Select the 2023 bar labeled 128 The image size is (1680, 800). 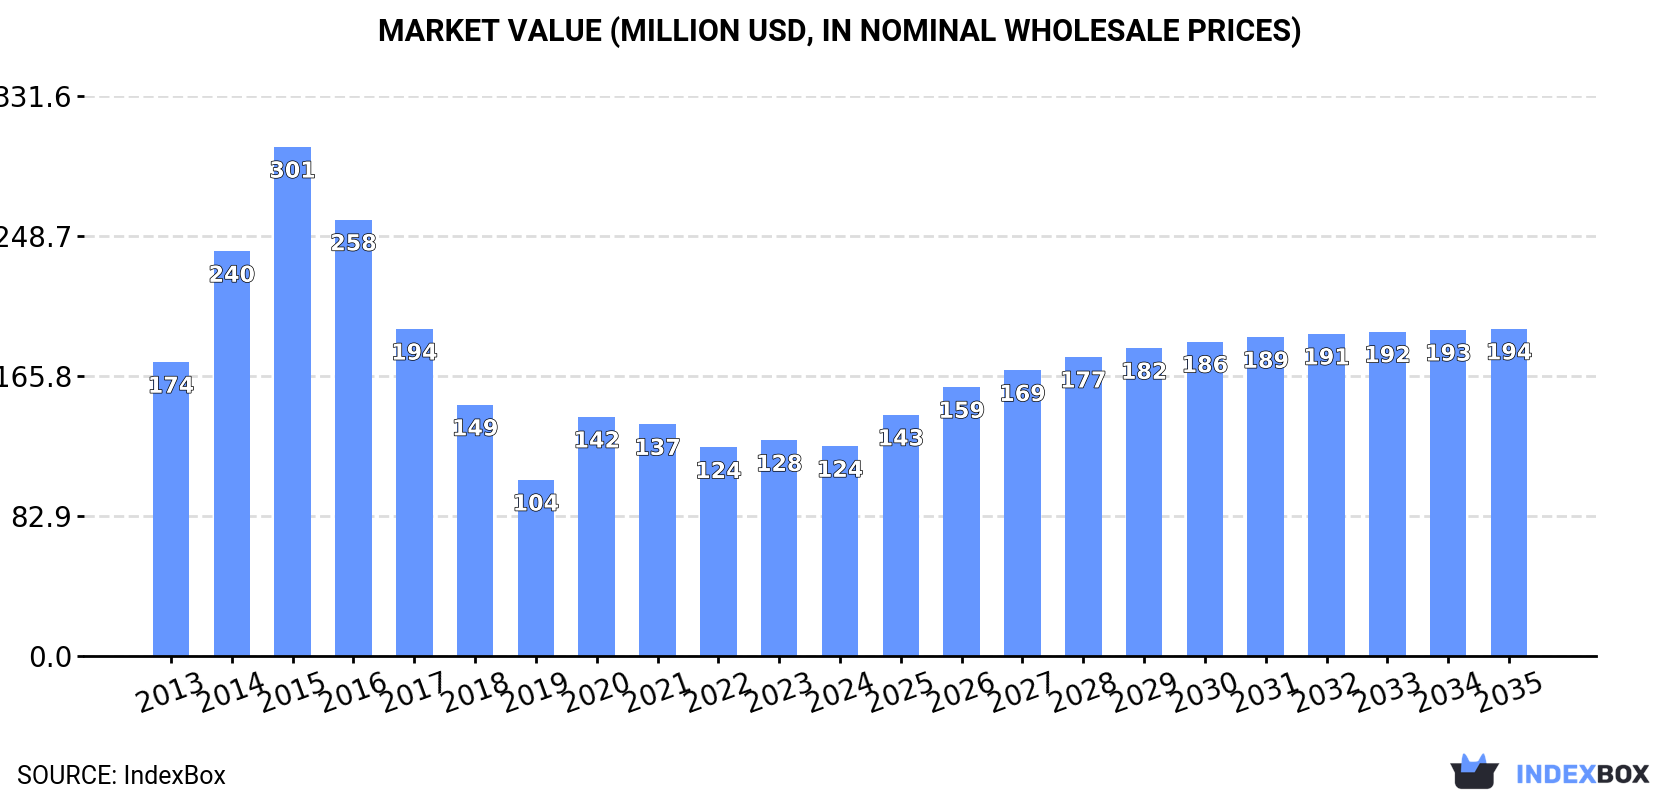(x=779, y=548)
